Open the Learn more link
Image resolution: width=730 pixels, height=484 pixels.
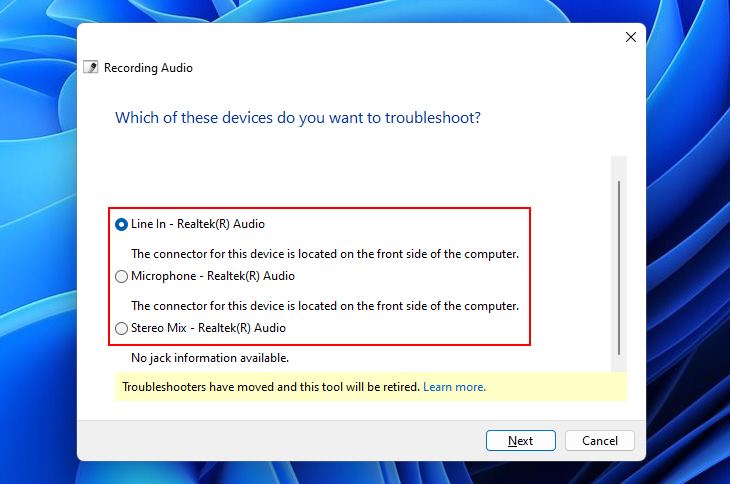pyautogui.click(x=454, y=387)
